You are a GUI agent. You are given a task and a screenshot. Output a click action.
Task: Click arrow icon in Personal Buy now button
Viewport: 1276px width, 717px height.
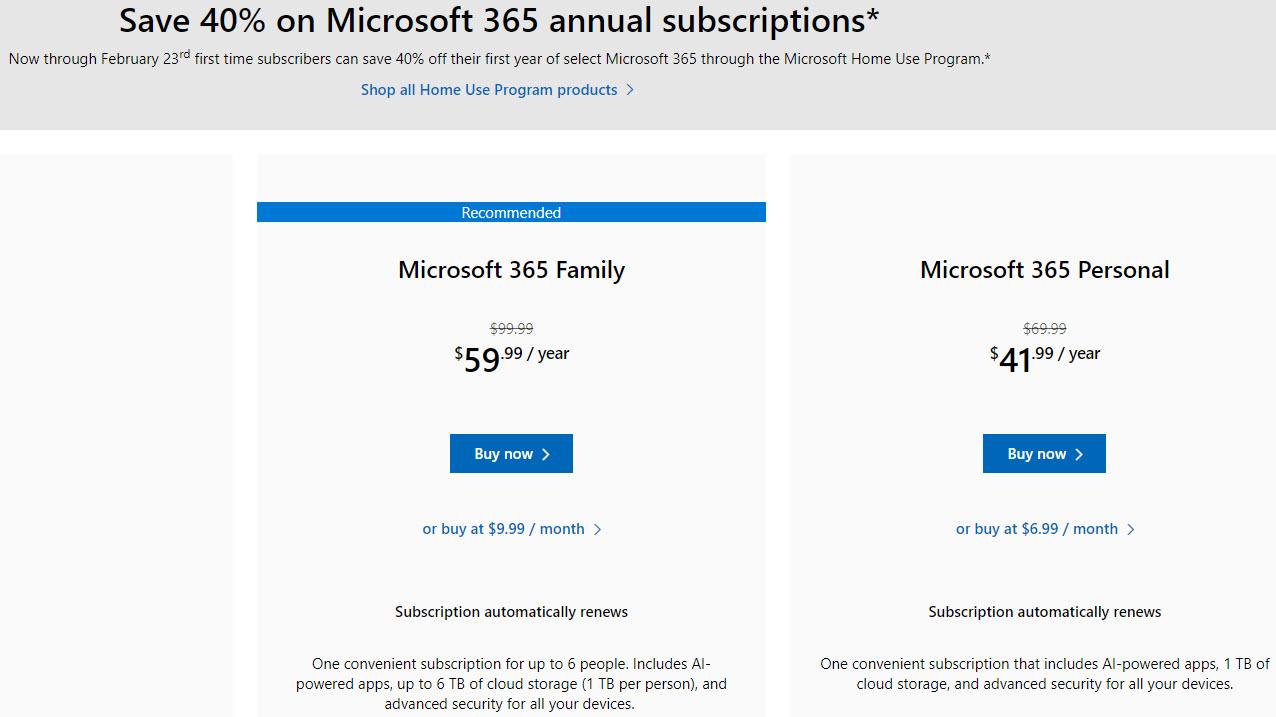pos(1079,454)
